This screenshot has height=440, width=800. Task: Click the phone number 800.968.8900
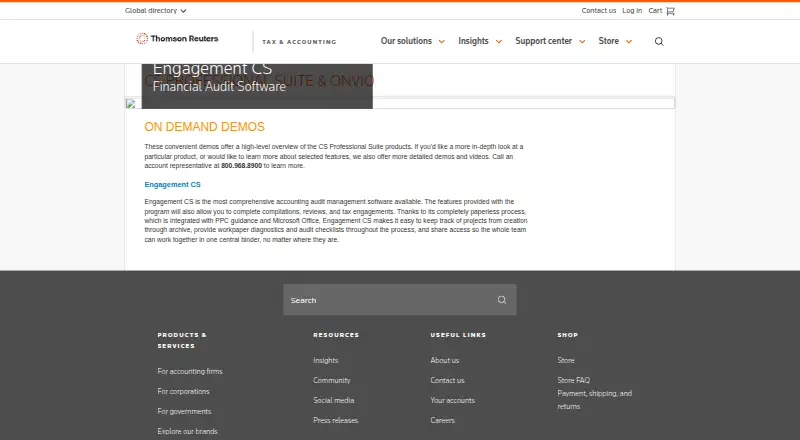point(241,166)
